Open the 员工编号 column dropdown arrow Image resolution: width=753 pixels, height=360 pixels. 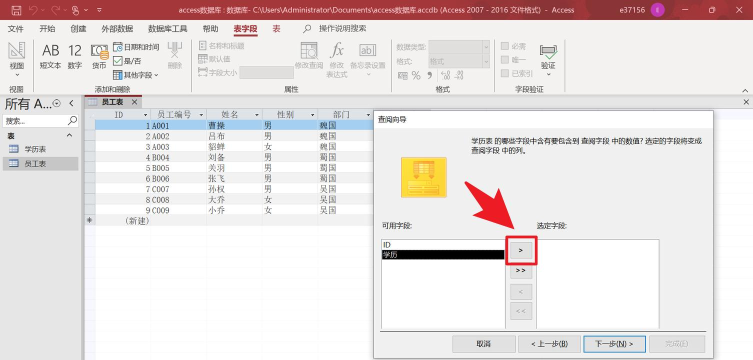coord(201,115)
